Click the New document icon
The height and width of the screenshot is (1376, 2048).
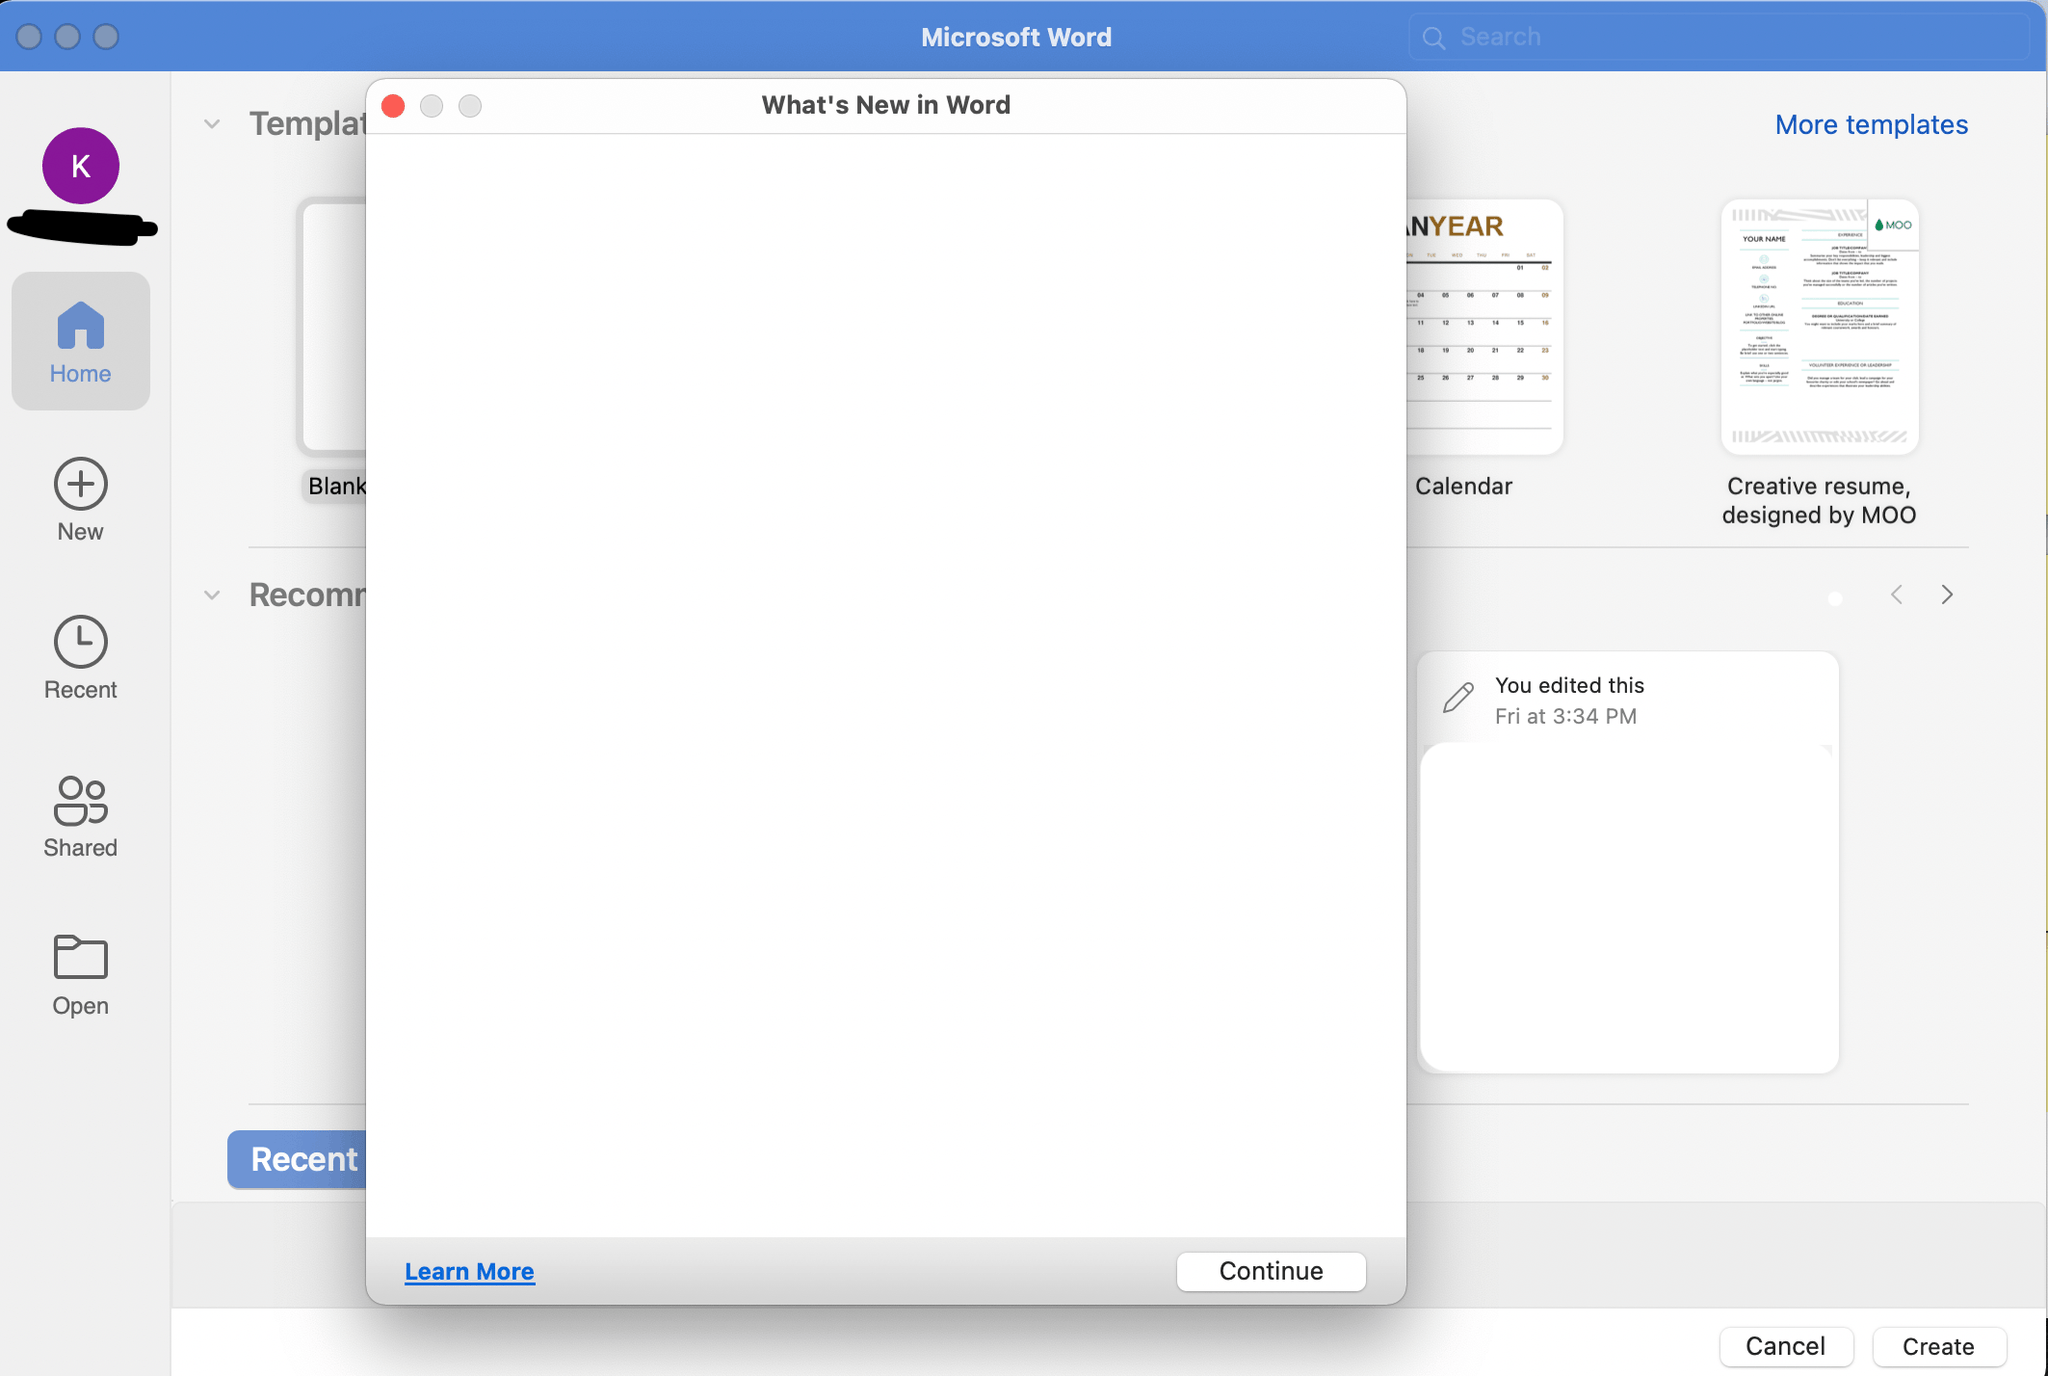click(80, 482)
